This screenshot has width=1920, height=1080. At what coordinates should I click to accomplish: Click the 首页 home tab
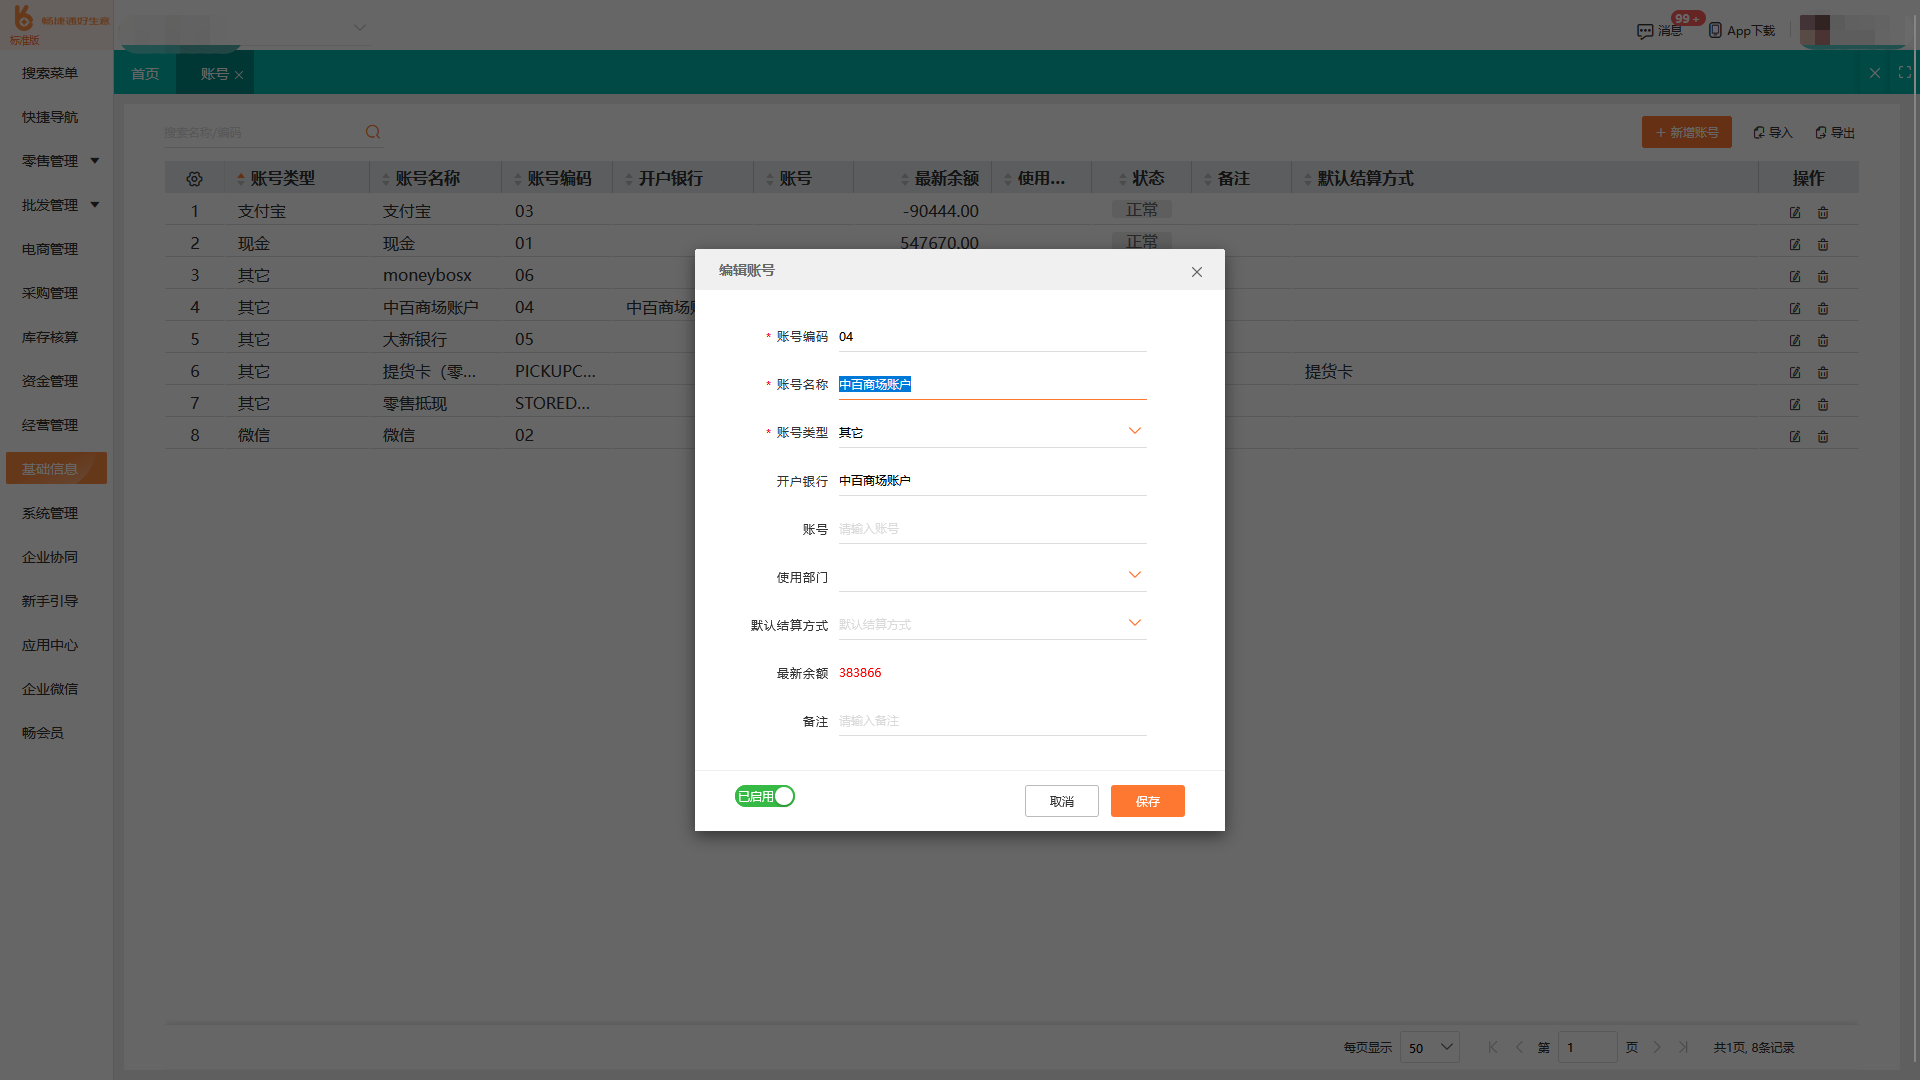(144, 73)
